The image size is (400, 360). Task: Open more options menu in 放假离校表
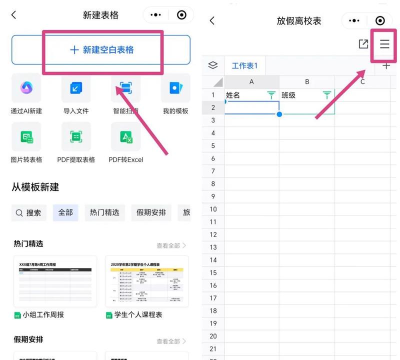(x=354, y=21)
